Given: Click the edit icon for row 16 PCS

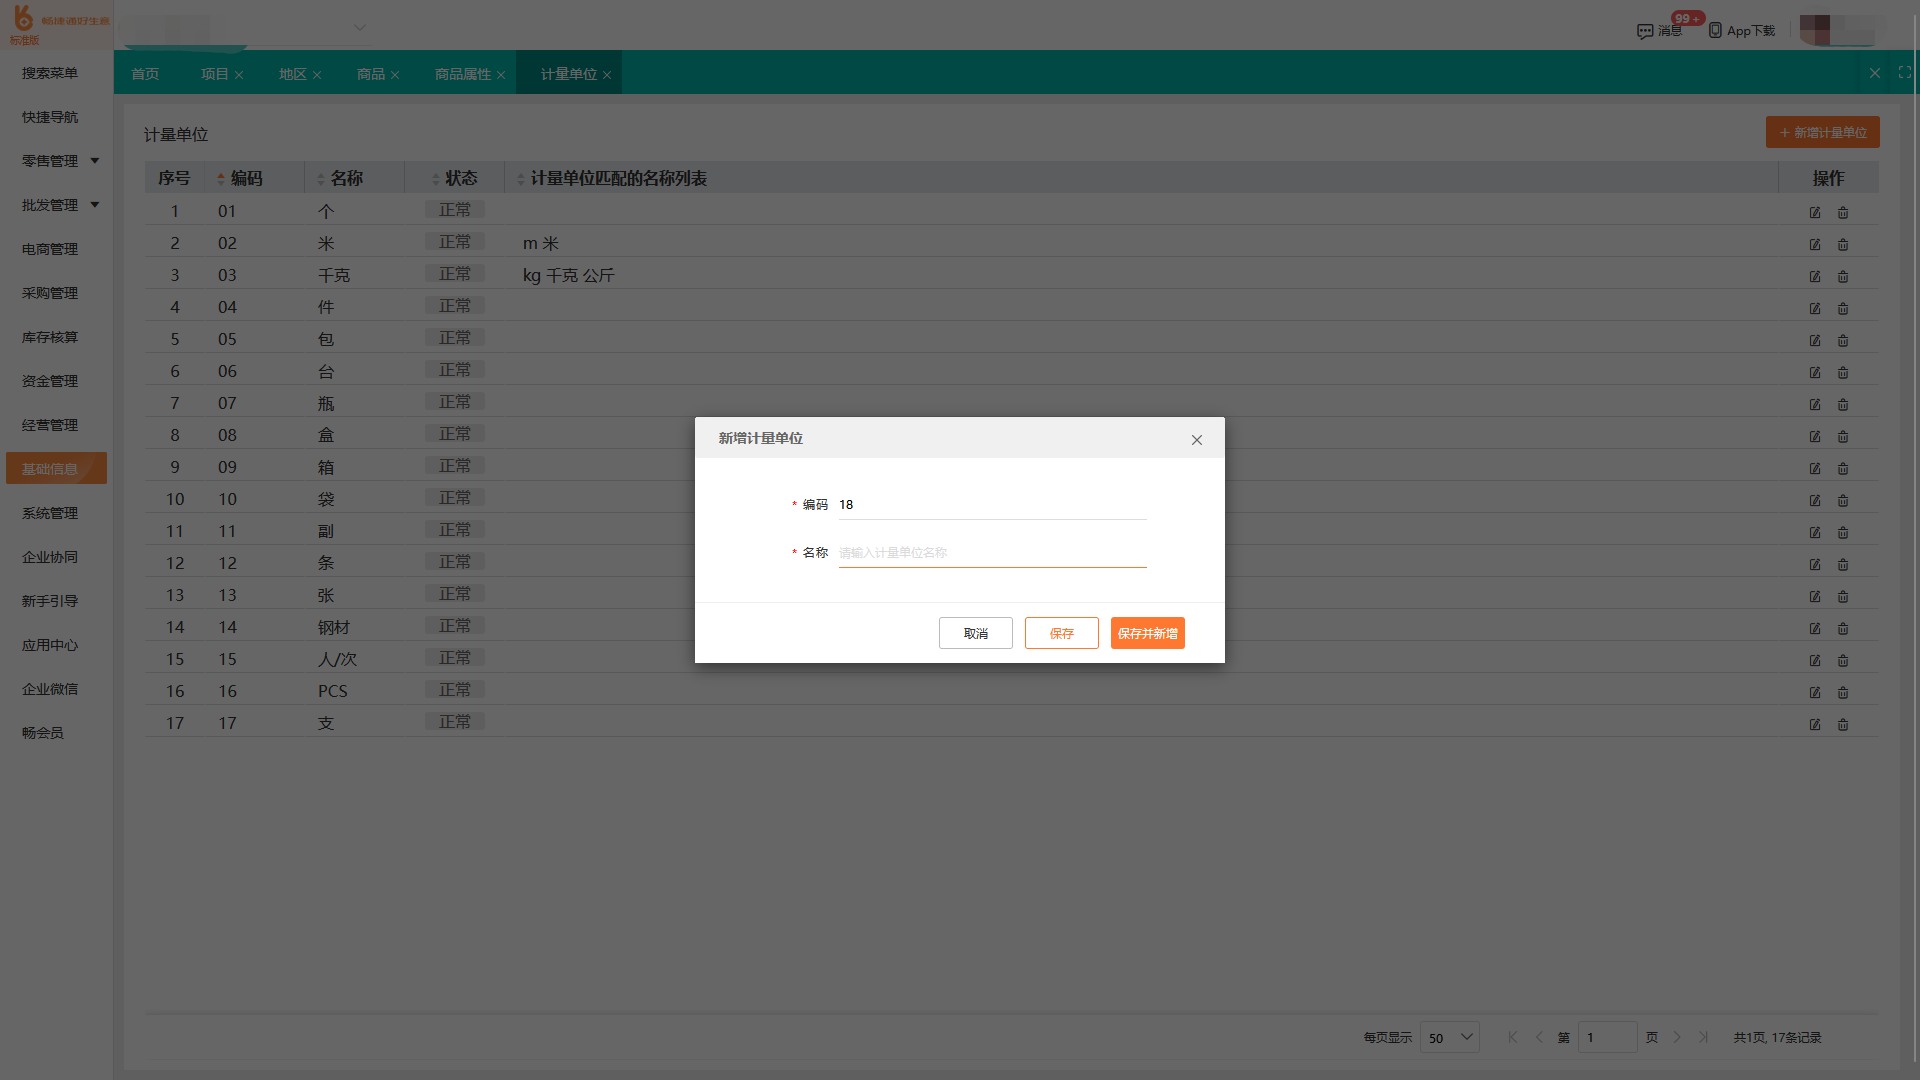Looking at the screenshot, I should [1815, 691].
